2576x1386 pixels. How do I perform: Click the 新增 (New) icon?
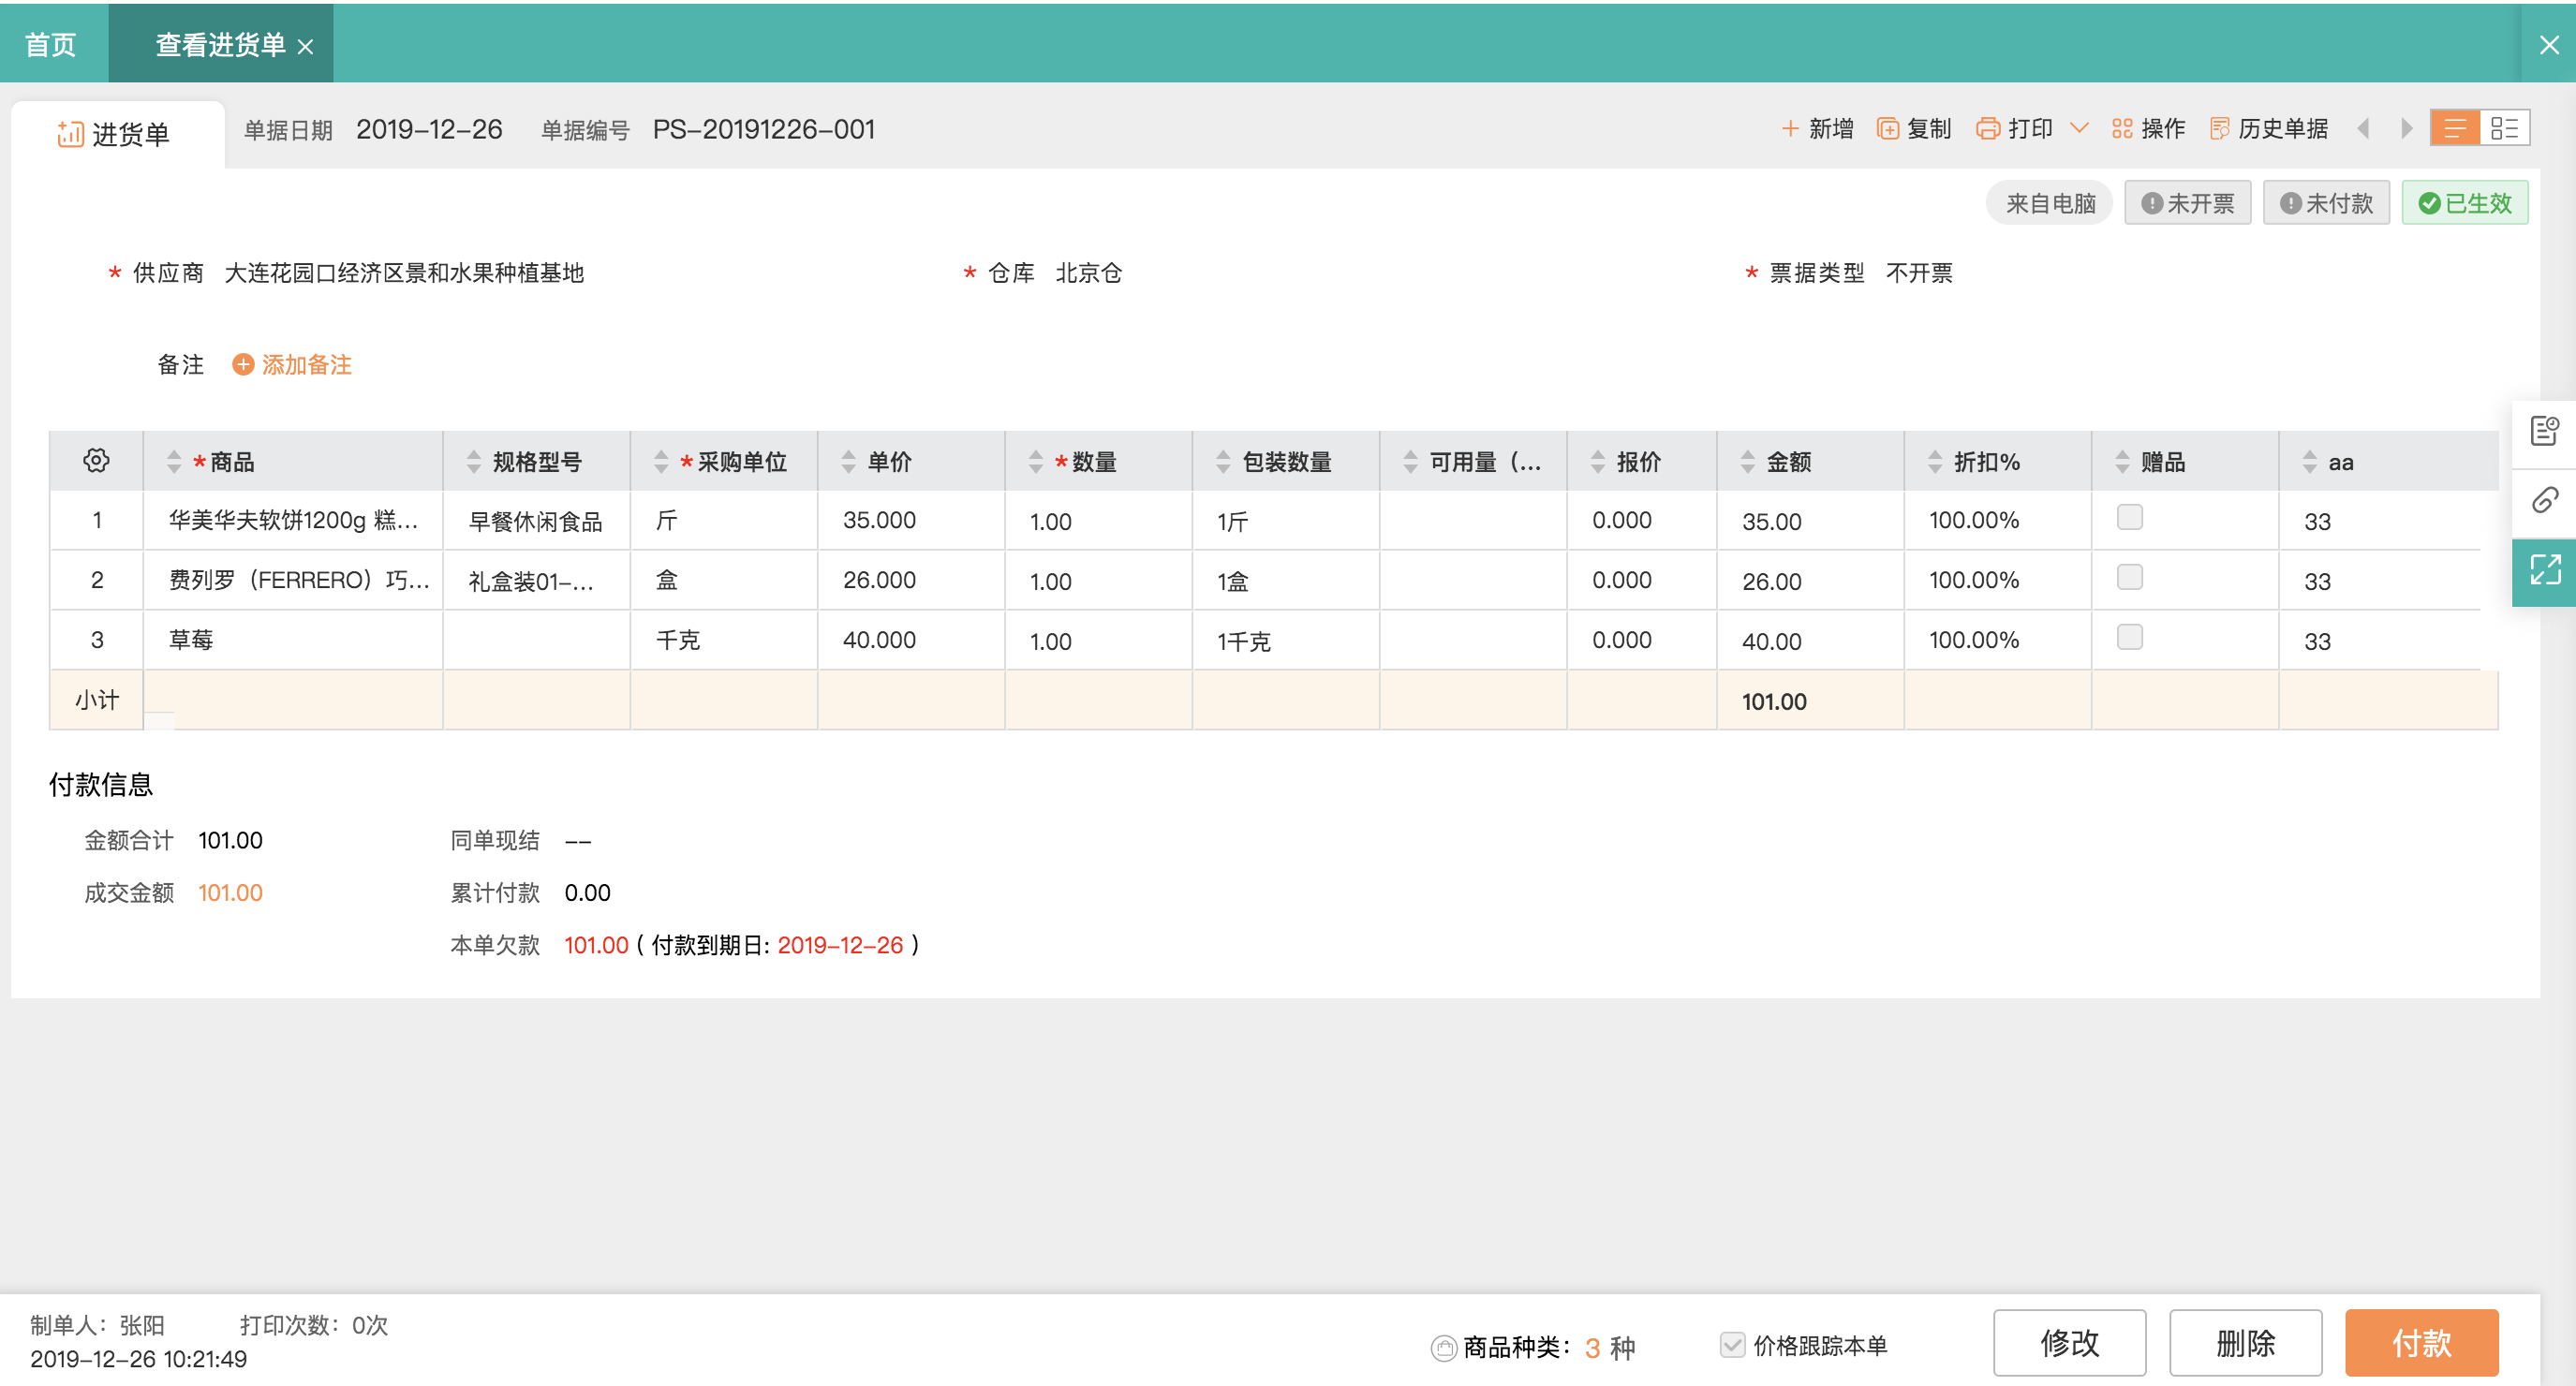point(1785,133)
